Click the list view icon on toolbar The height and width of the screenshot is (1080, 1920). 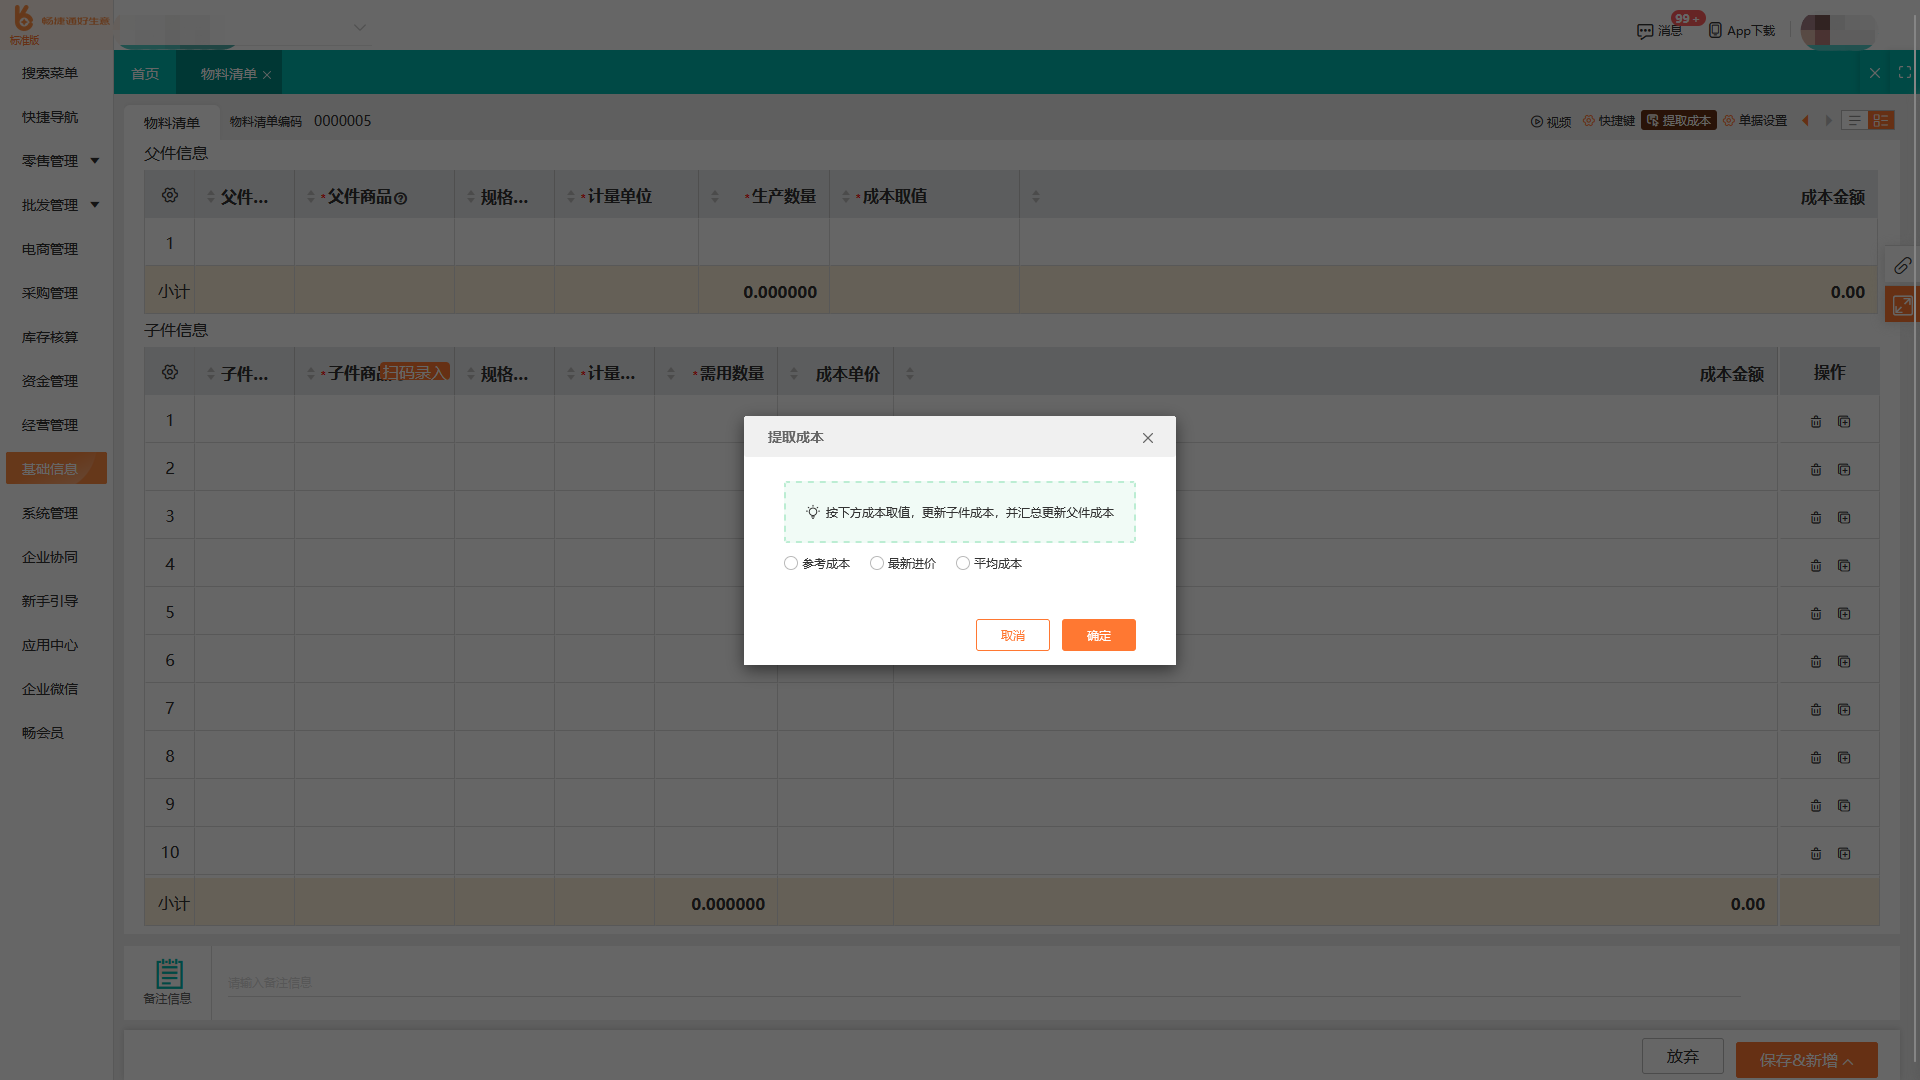[x=1855, y=120]
